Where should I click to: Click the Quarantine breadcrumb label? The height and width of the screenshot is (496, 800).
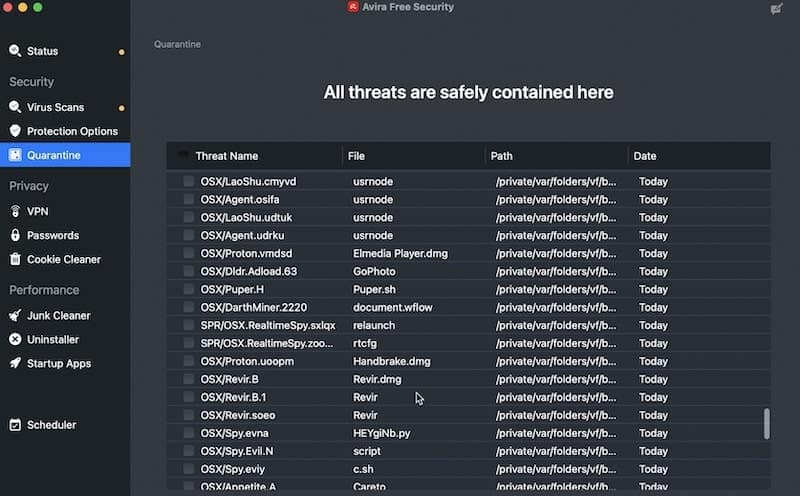pyautogui.click(x=177, y=44)
